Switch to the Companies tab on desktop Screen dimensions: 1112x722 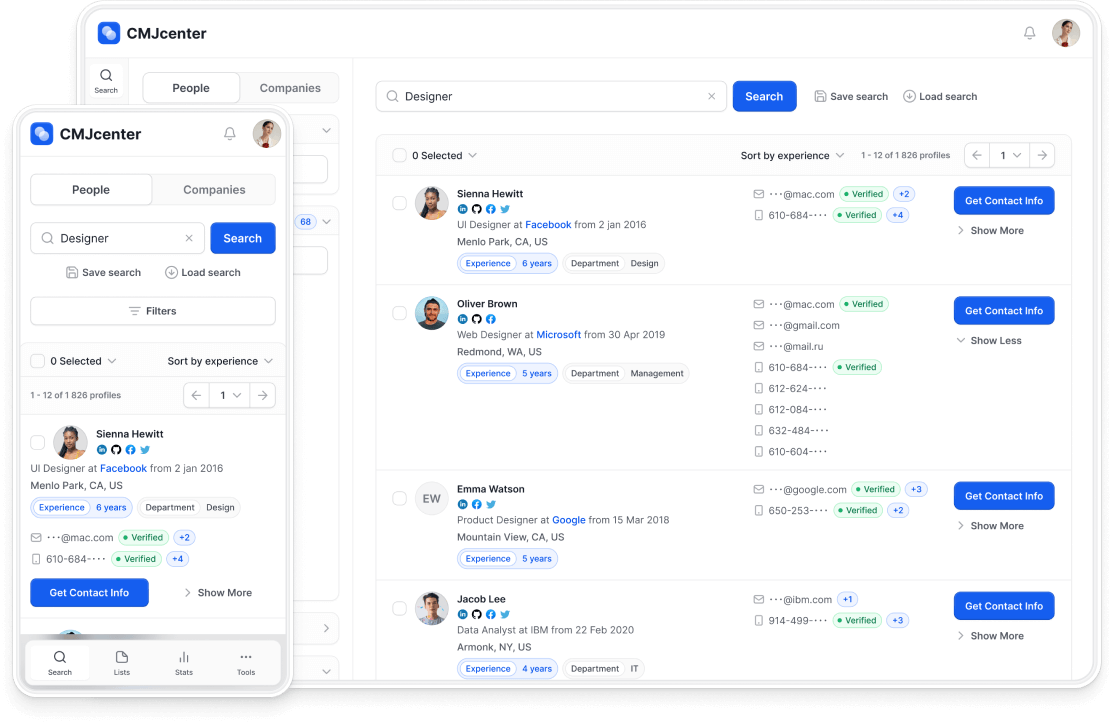290,88
